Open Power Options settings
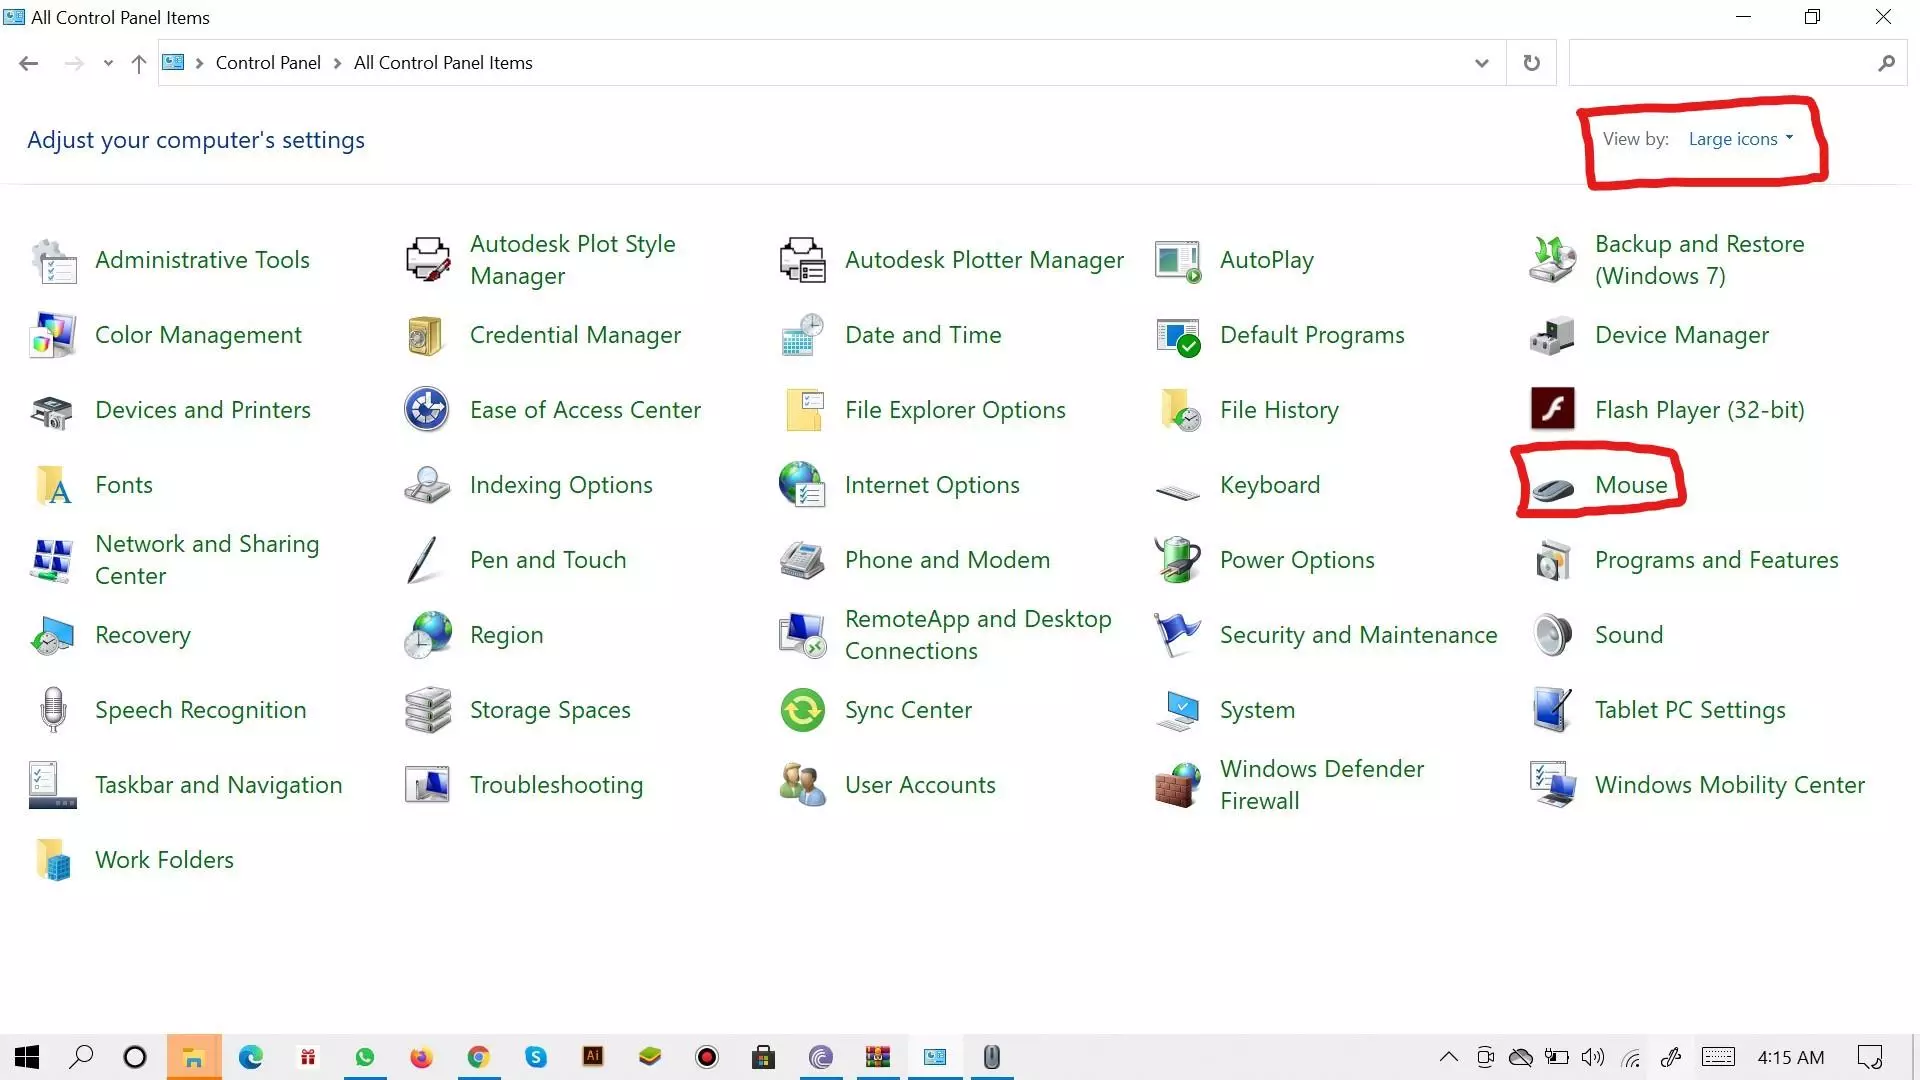Image resolution: width=1920 pixels, height=1080 pixels. pyautogui.click(x=1296, y=558)
